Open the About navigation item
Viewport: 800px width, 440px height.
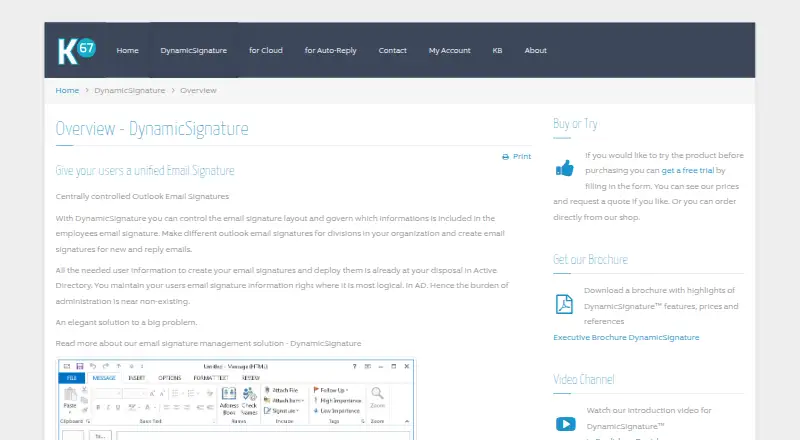[535, 51]
